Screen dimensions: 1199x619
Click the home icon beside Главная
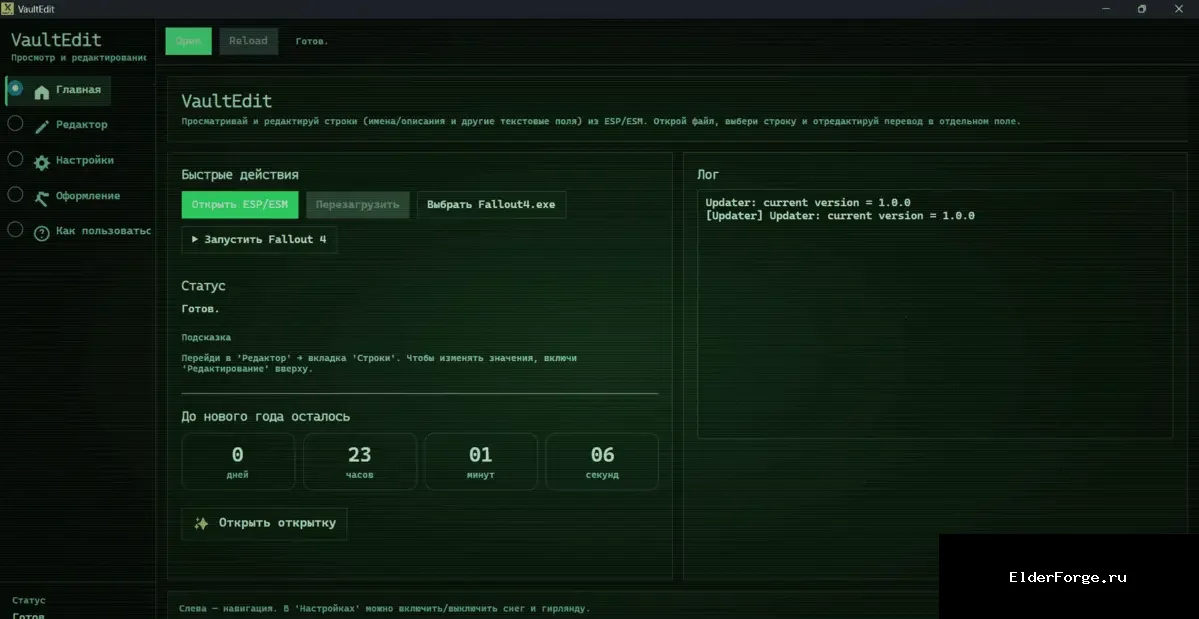click(x=41, y=91)
